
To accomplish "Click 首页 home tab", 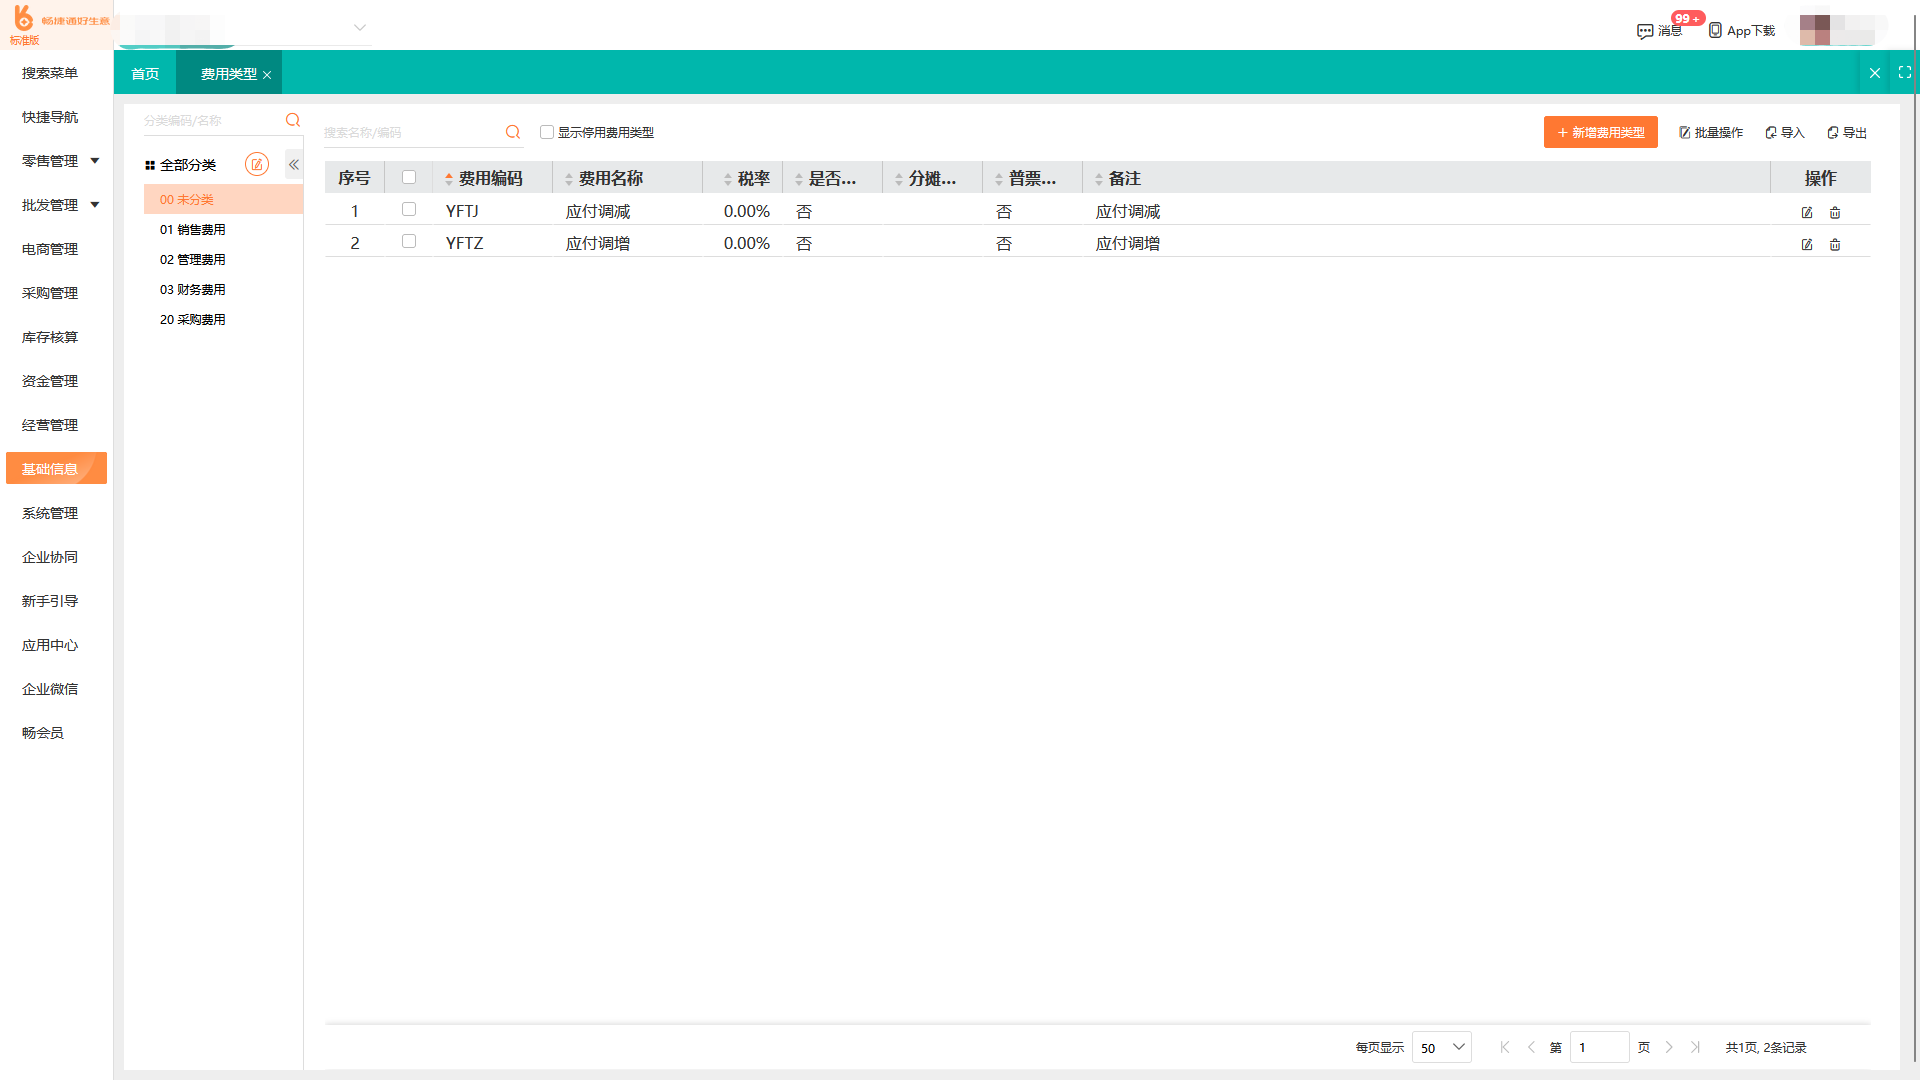I will [x=145, y=74].
